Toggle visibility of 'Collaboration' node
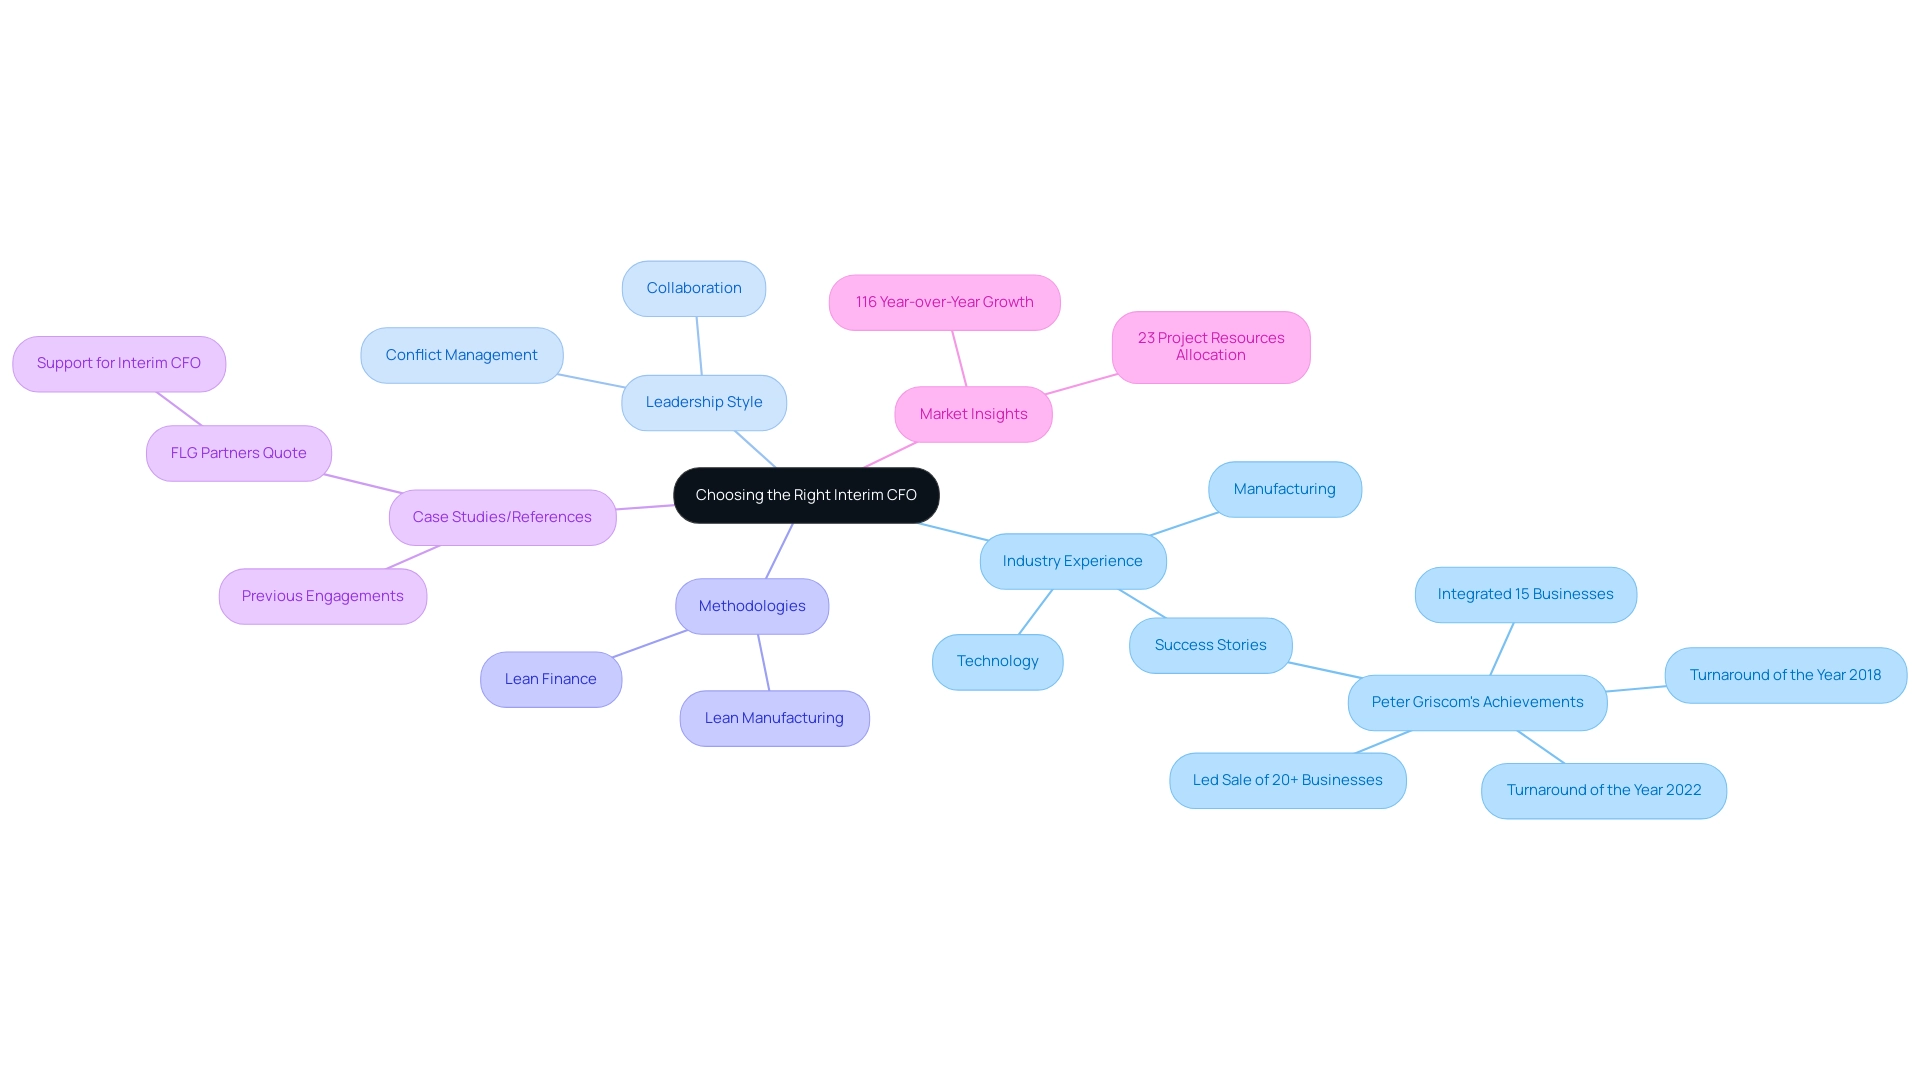The height and width of the screenshot is (1083, 1920). pyautogui.click(x=694, y=288)
